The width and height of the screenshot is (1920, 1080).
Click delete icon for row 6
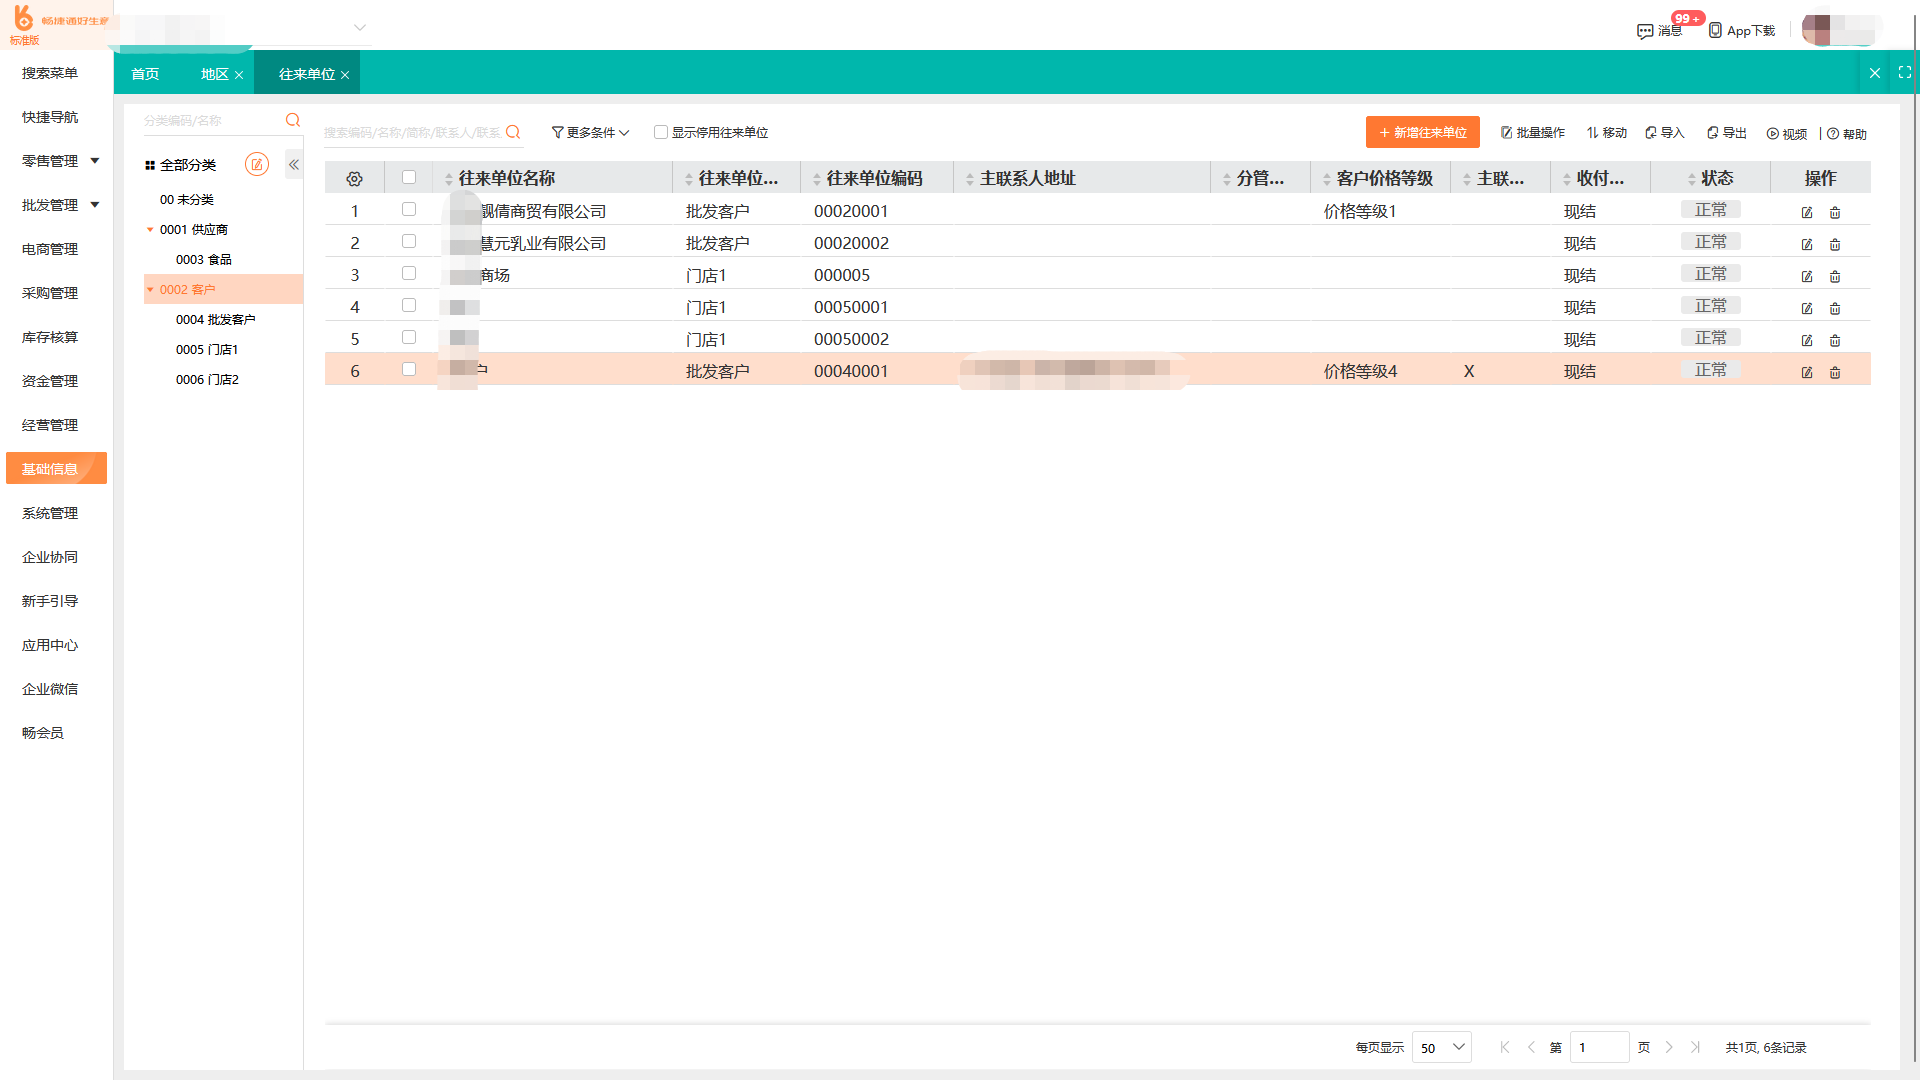tap(1834, 372)
